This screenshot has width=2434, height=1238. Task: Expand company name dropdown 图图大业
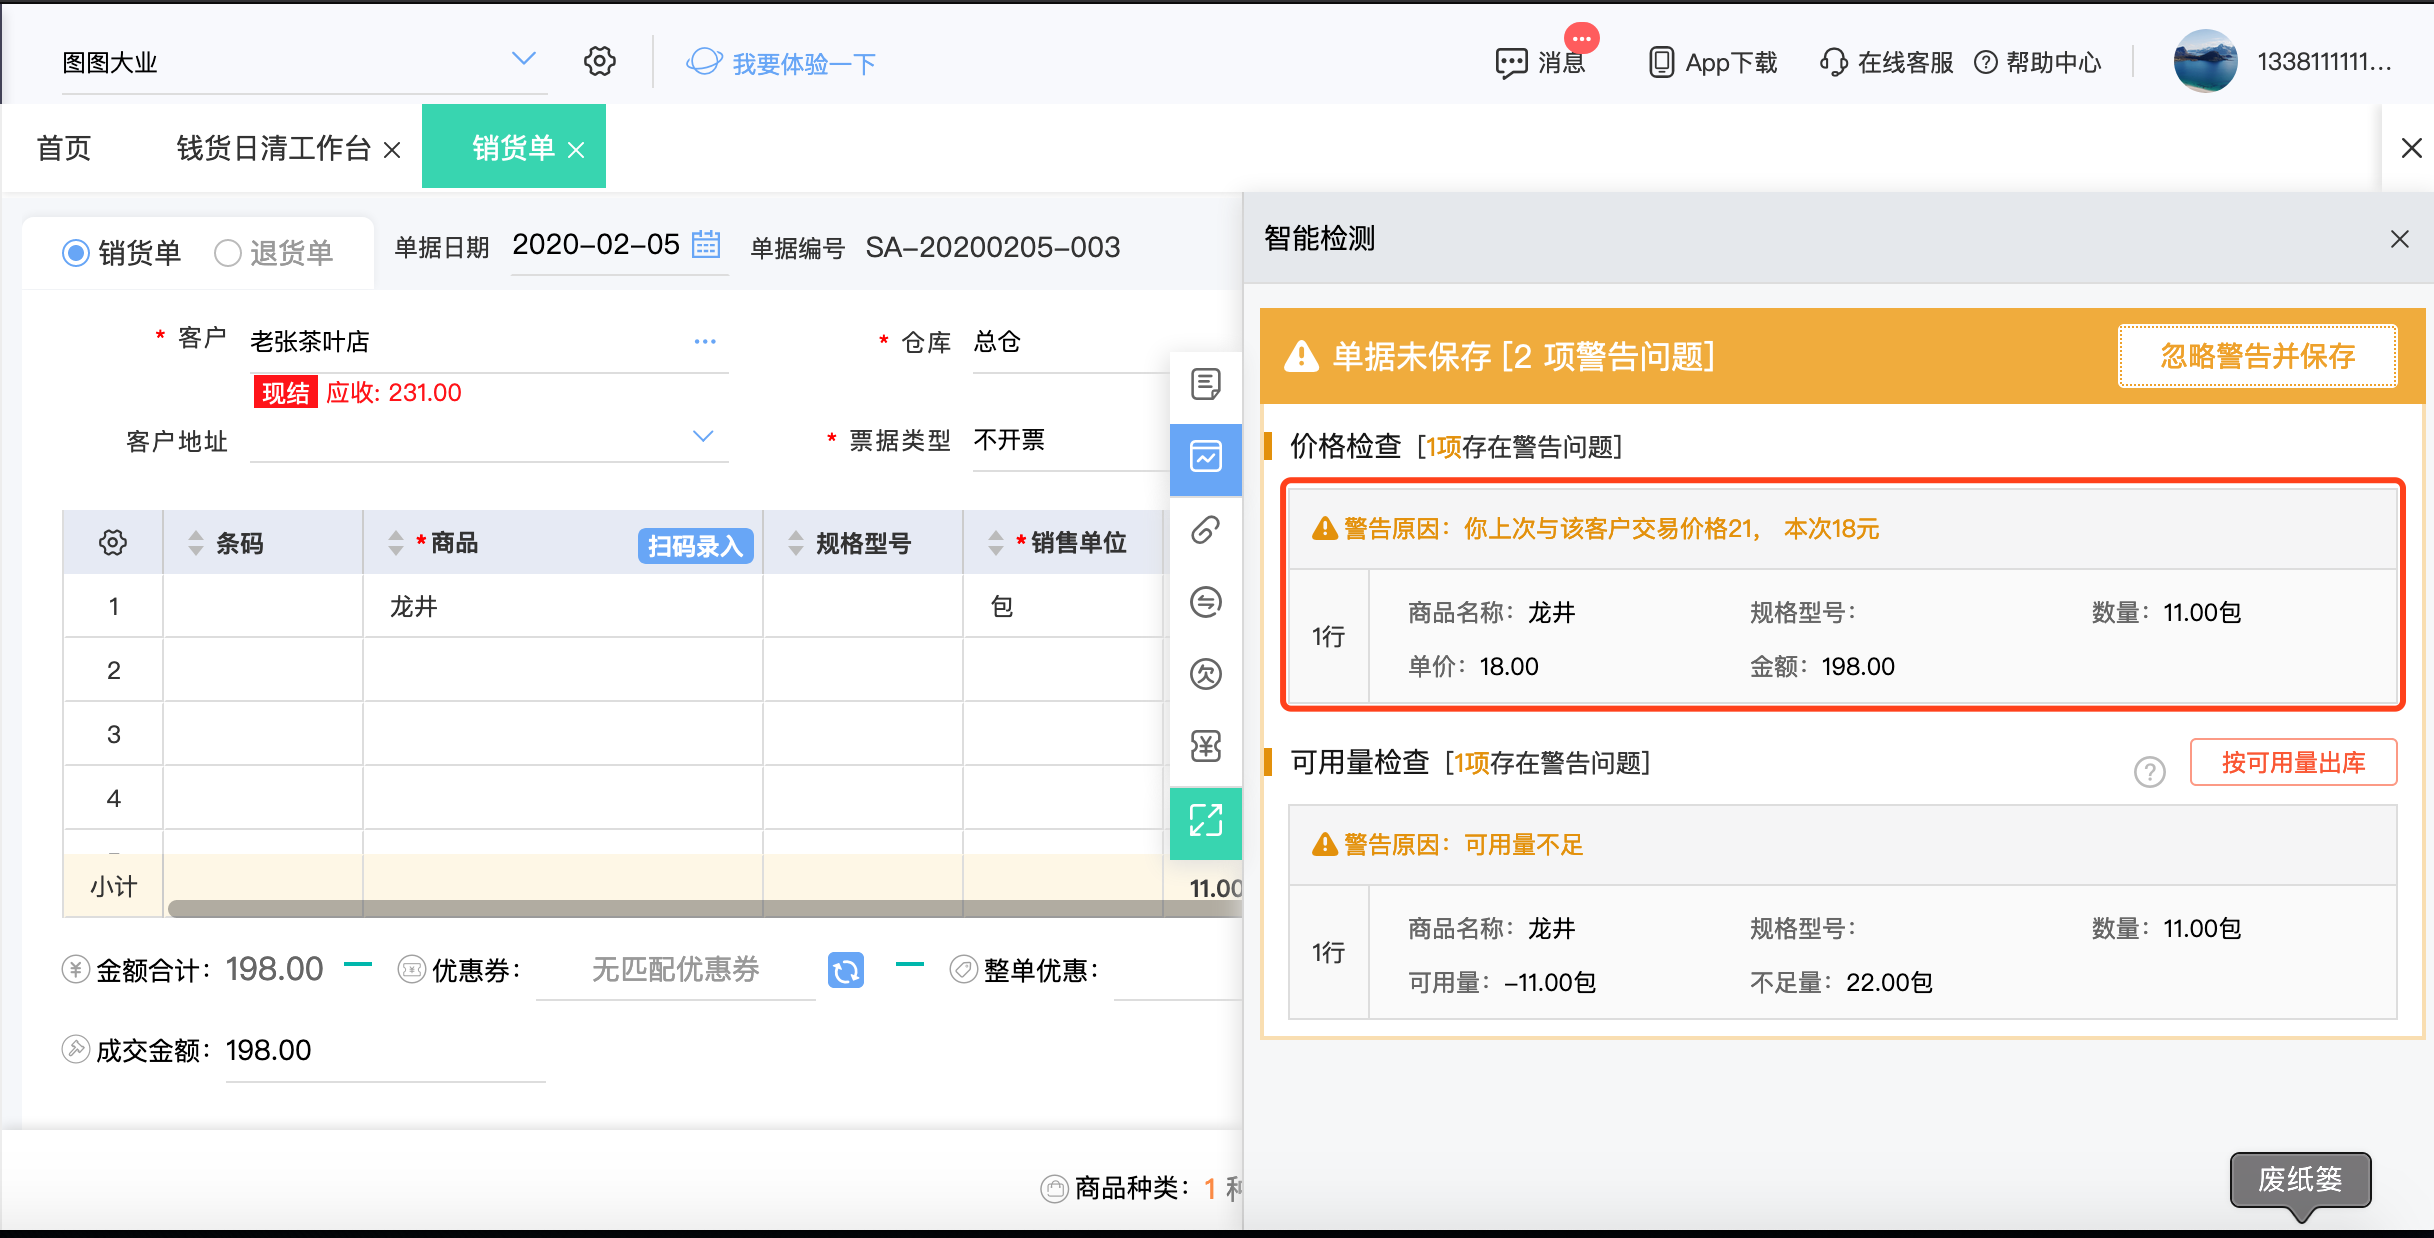coord(522,62)
